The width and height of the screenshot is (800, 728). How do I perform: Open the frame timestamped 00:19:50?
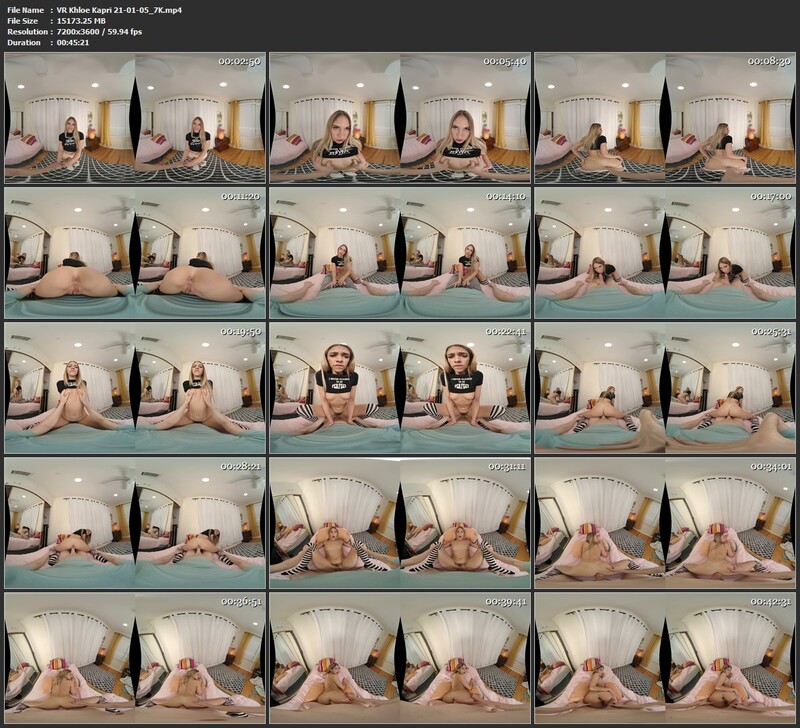click(135, 387)
